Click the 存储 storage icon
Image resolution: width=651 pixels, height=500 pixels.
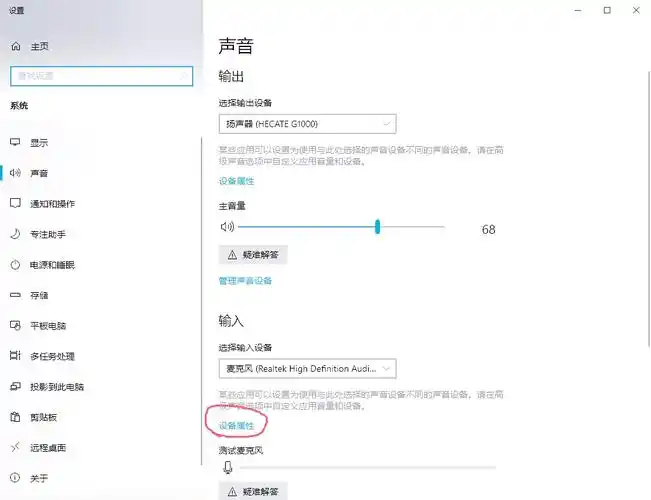pyautogui.click(x=15, y=295)
